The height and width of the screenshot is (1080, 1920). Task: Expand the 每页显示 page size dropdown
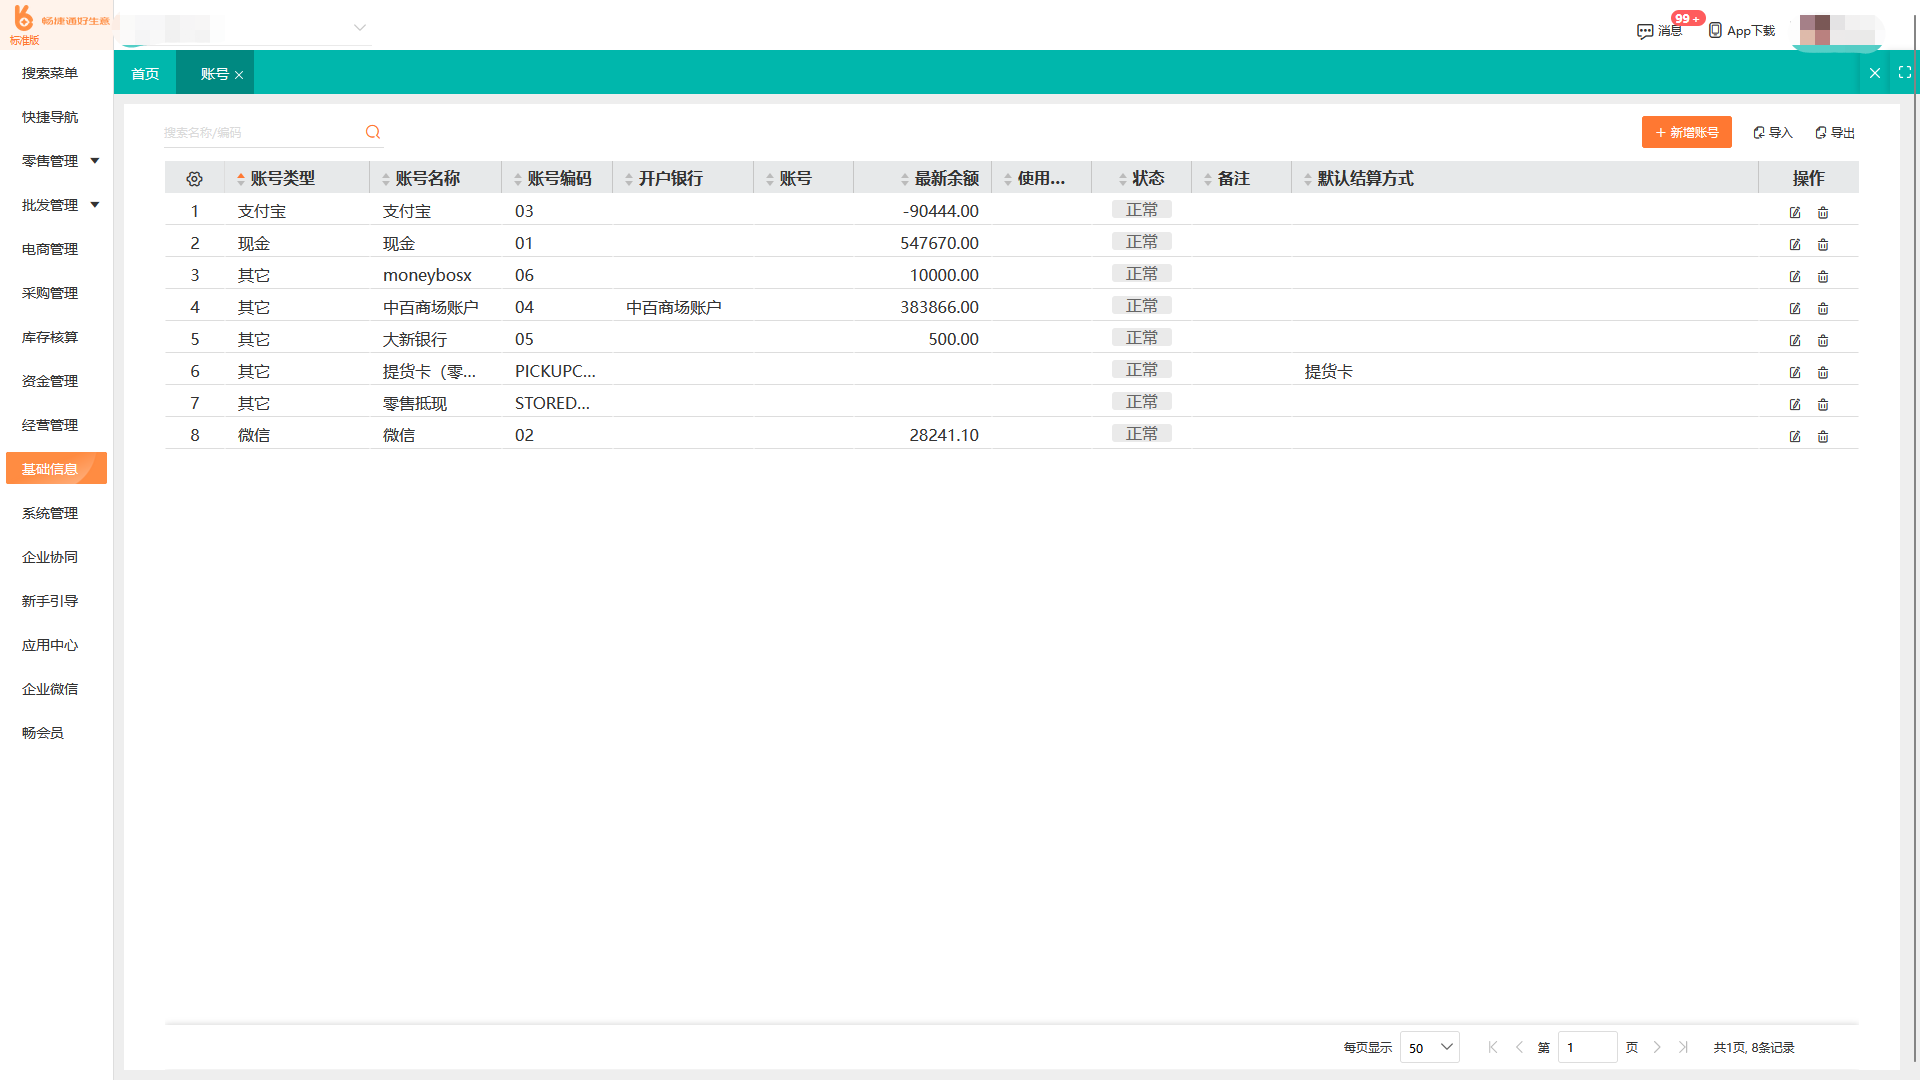(1429, 1047)
